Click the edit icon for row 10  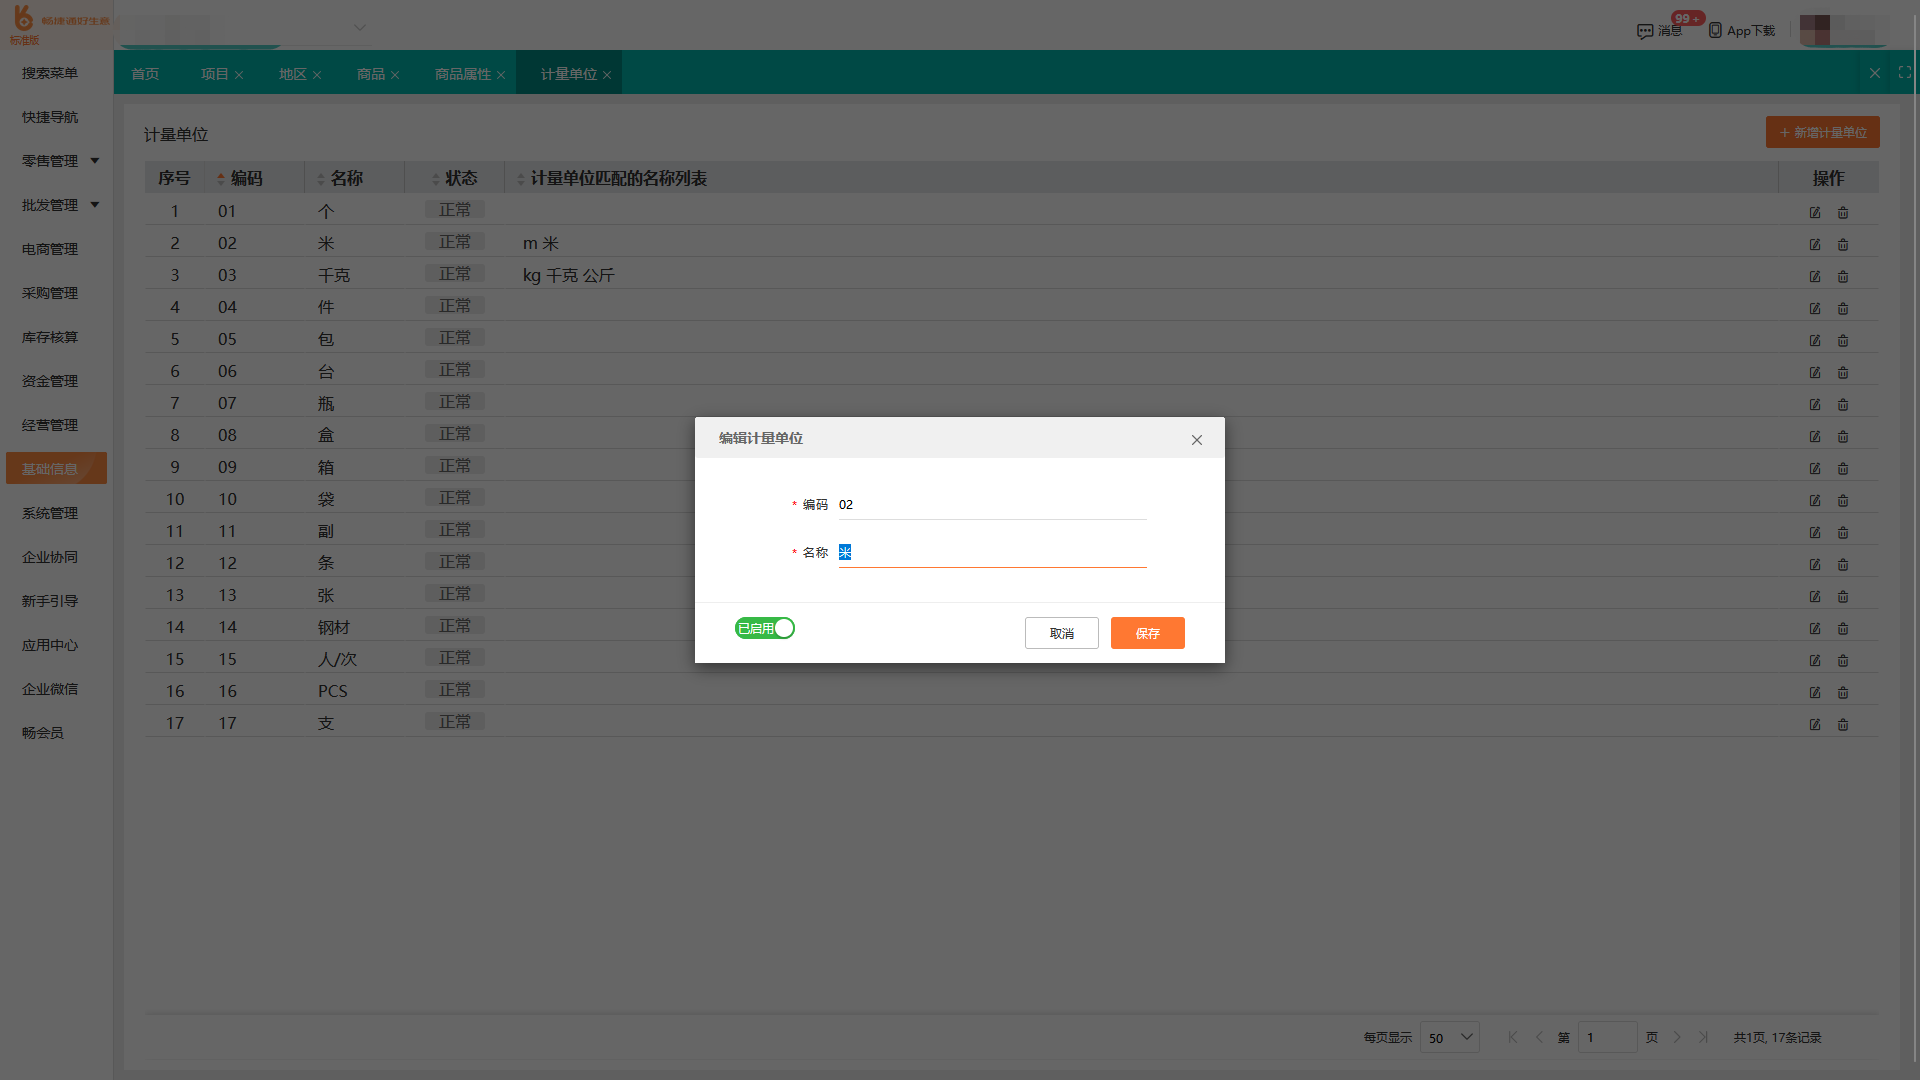click(x=1815, y=498)
